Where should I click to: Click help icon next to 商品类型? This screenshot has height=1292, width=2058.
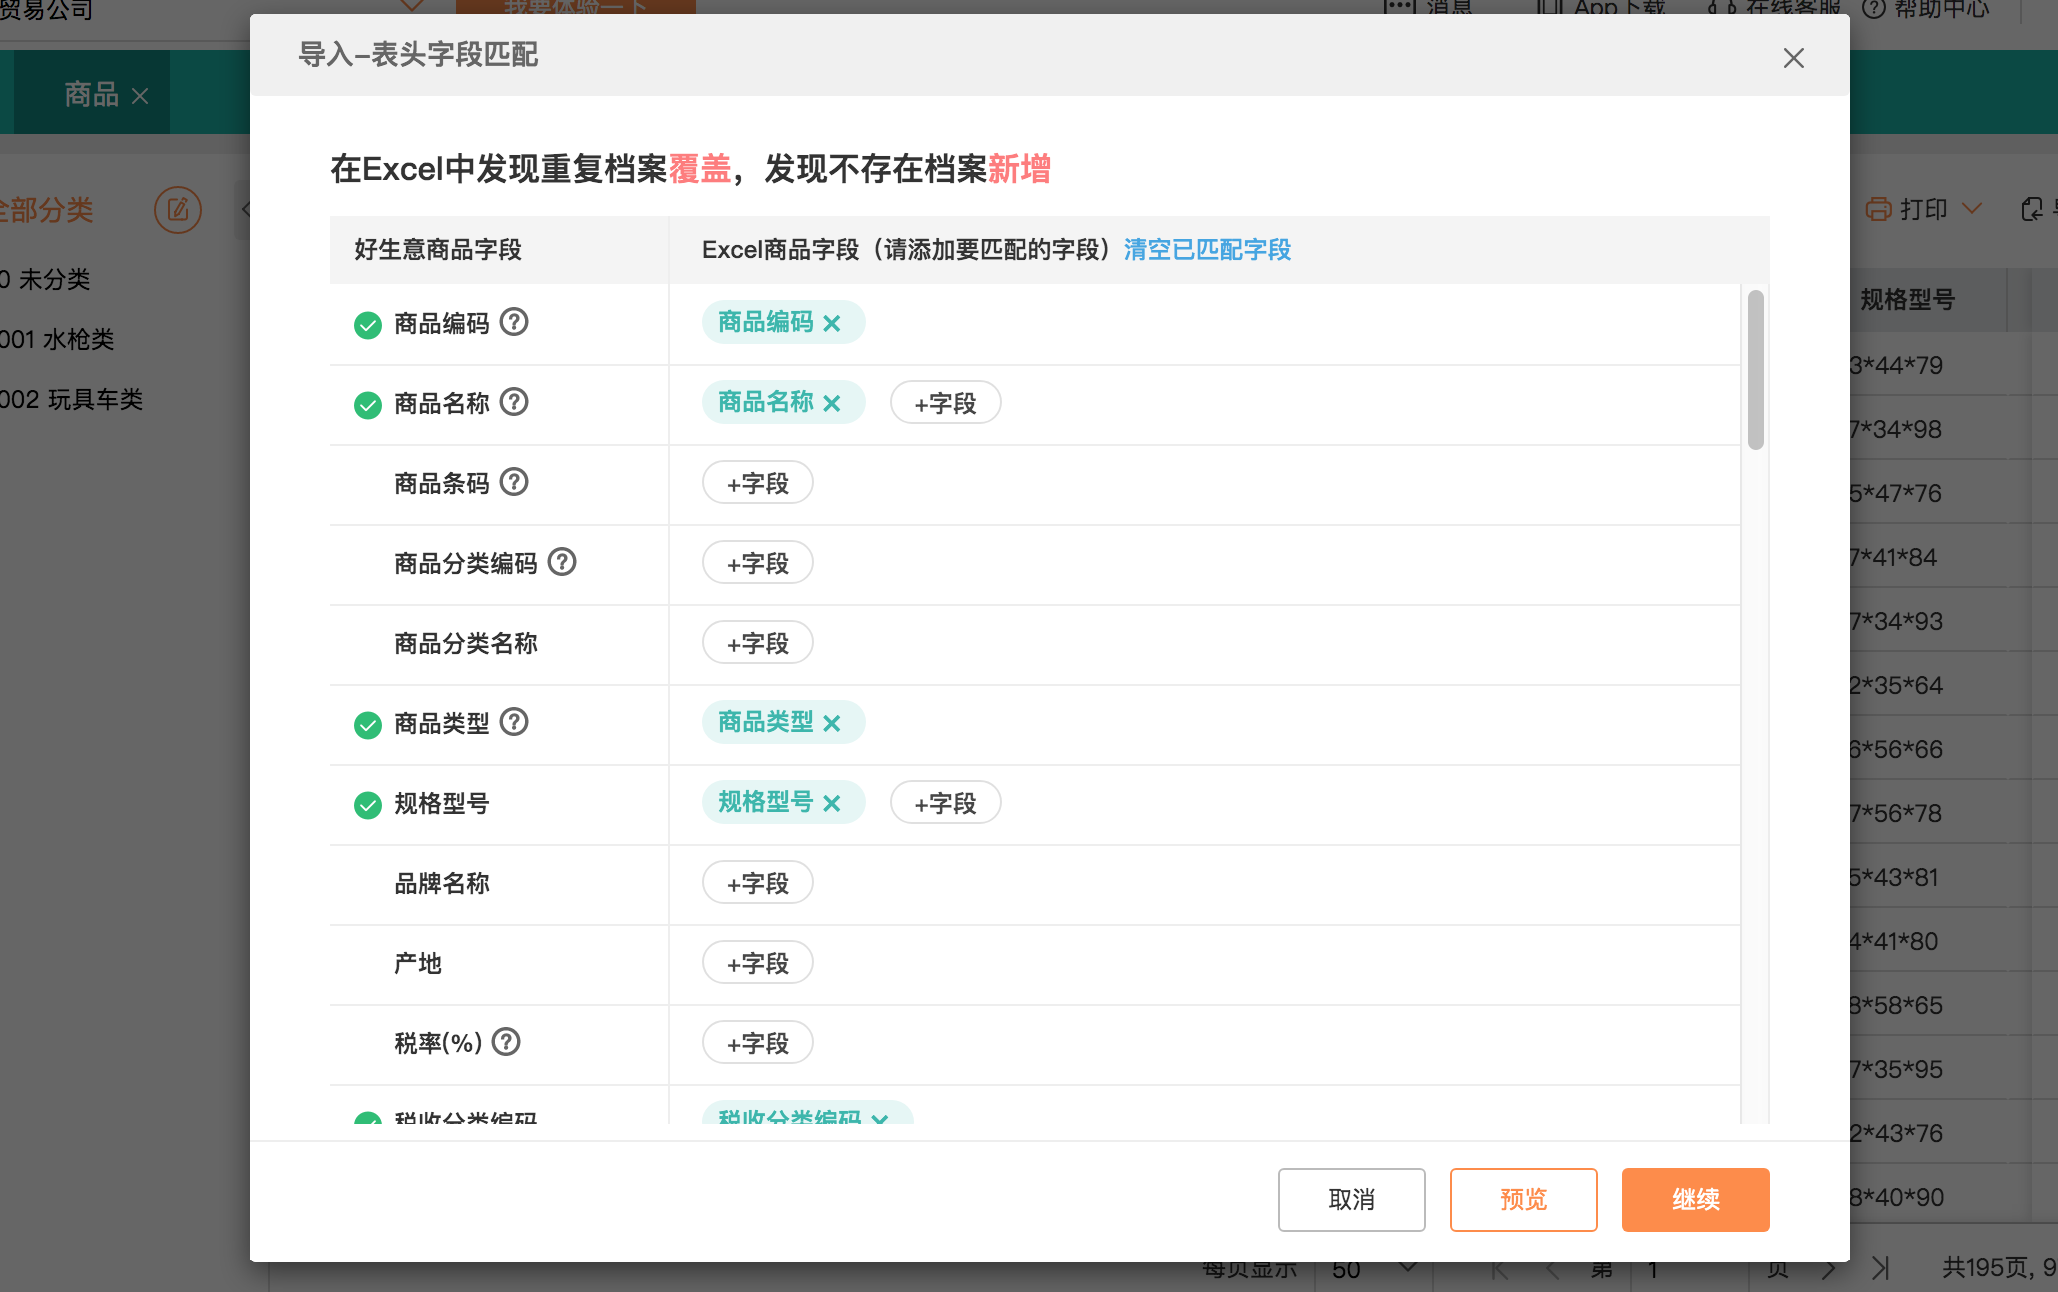click(x=515, y=723)
